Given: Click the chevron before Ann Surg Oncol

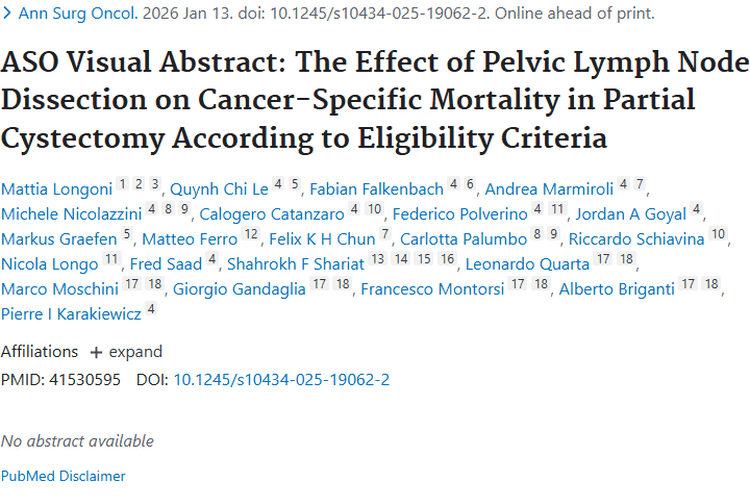Looking at the screenshot, I should click(x=7, y=13).
